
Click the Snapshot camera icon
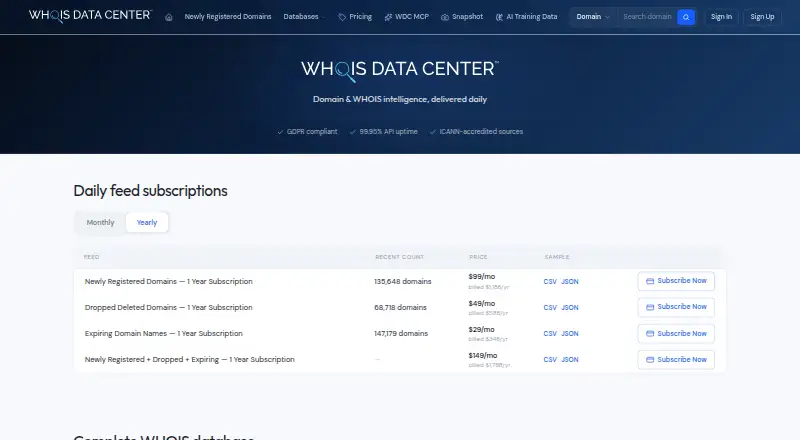click(445, 17)
